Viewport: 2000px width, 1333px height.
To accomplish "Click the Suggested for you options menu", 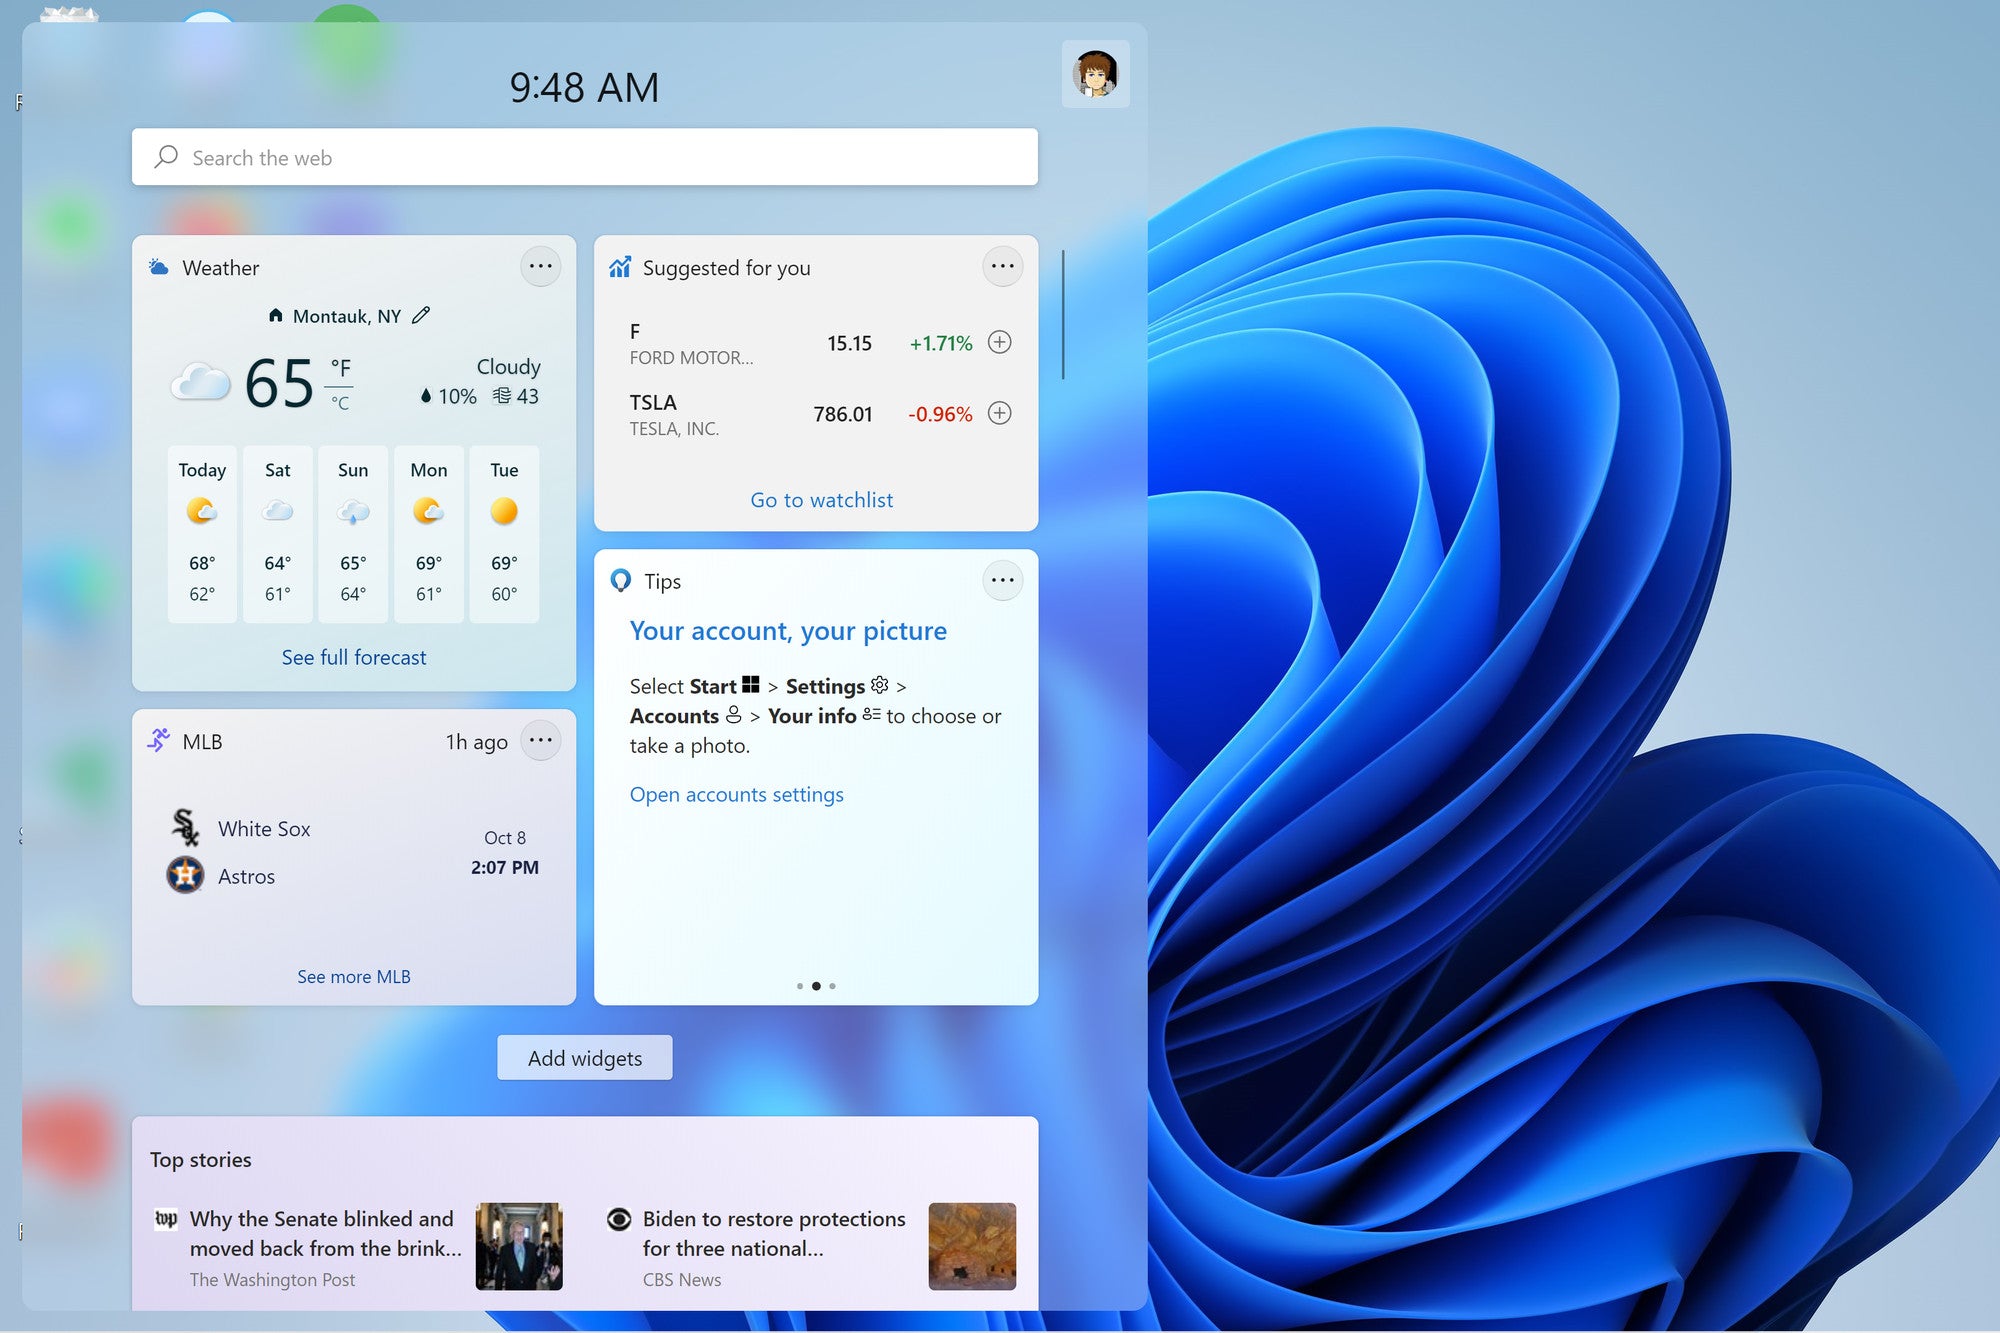I will (x=1002, y=265).
